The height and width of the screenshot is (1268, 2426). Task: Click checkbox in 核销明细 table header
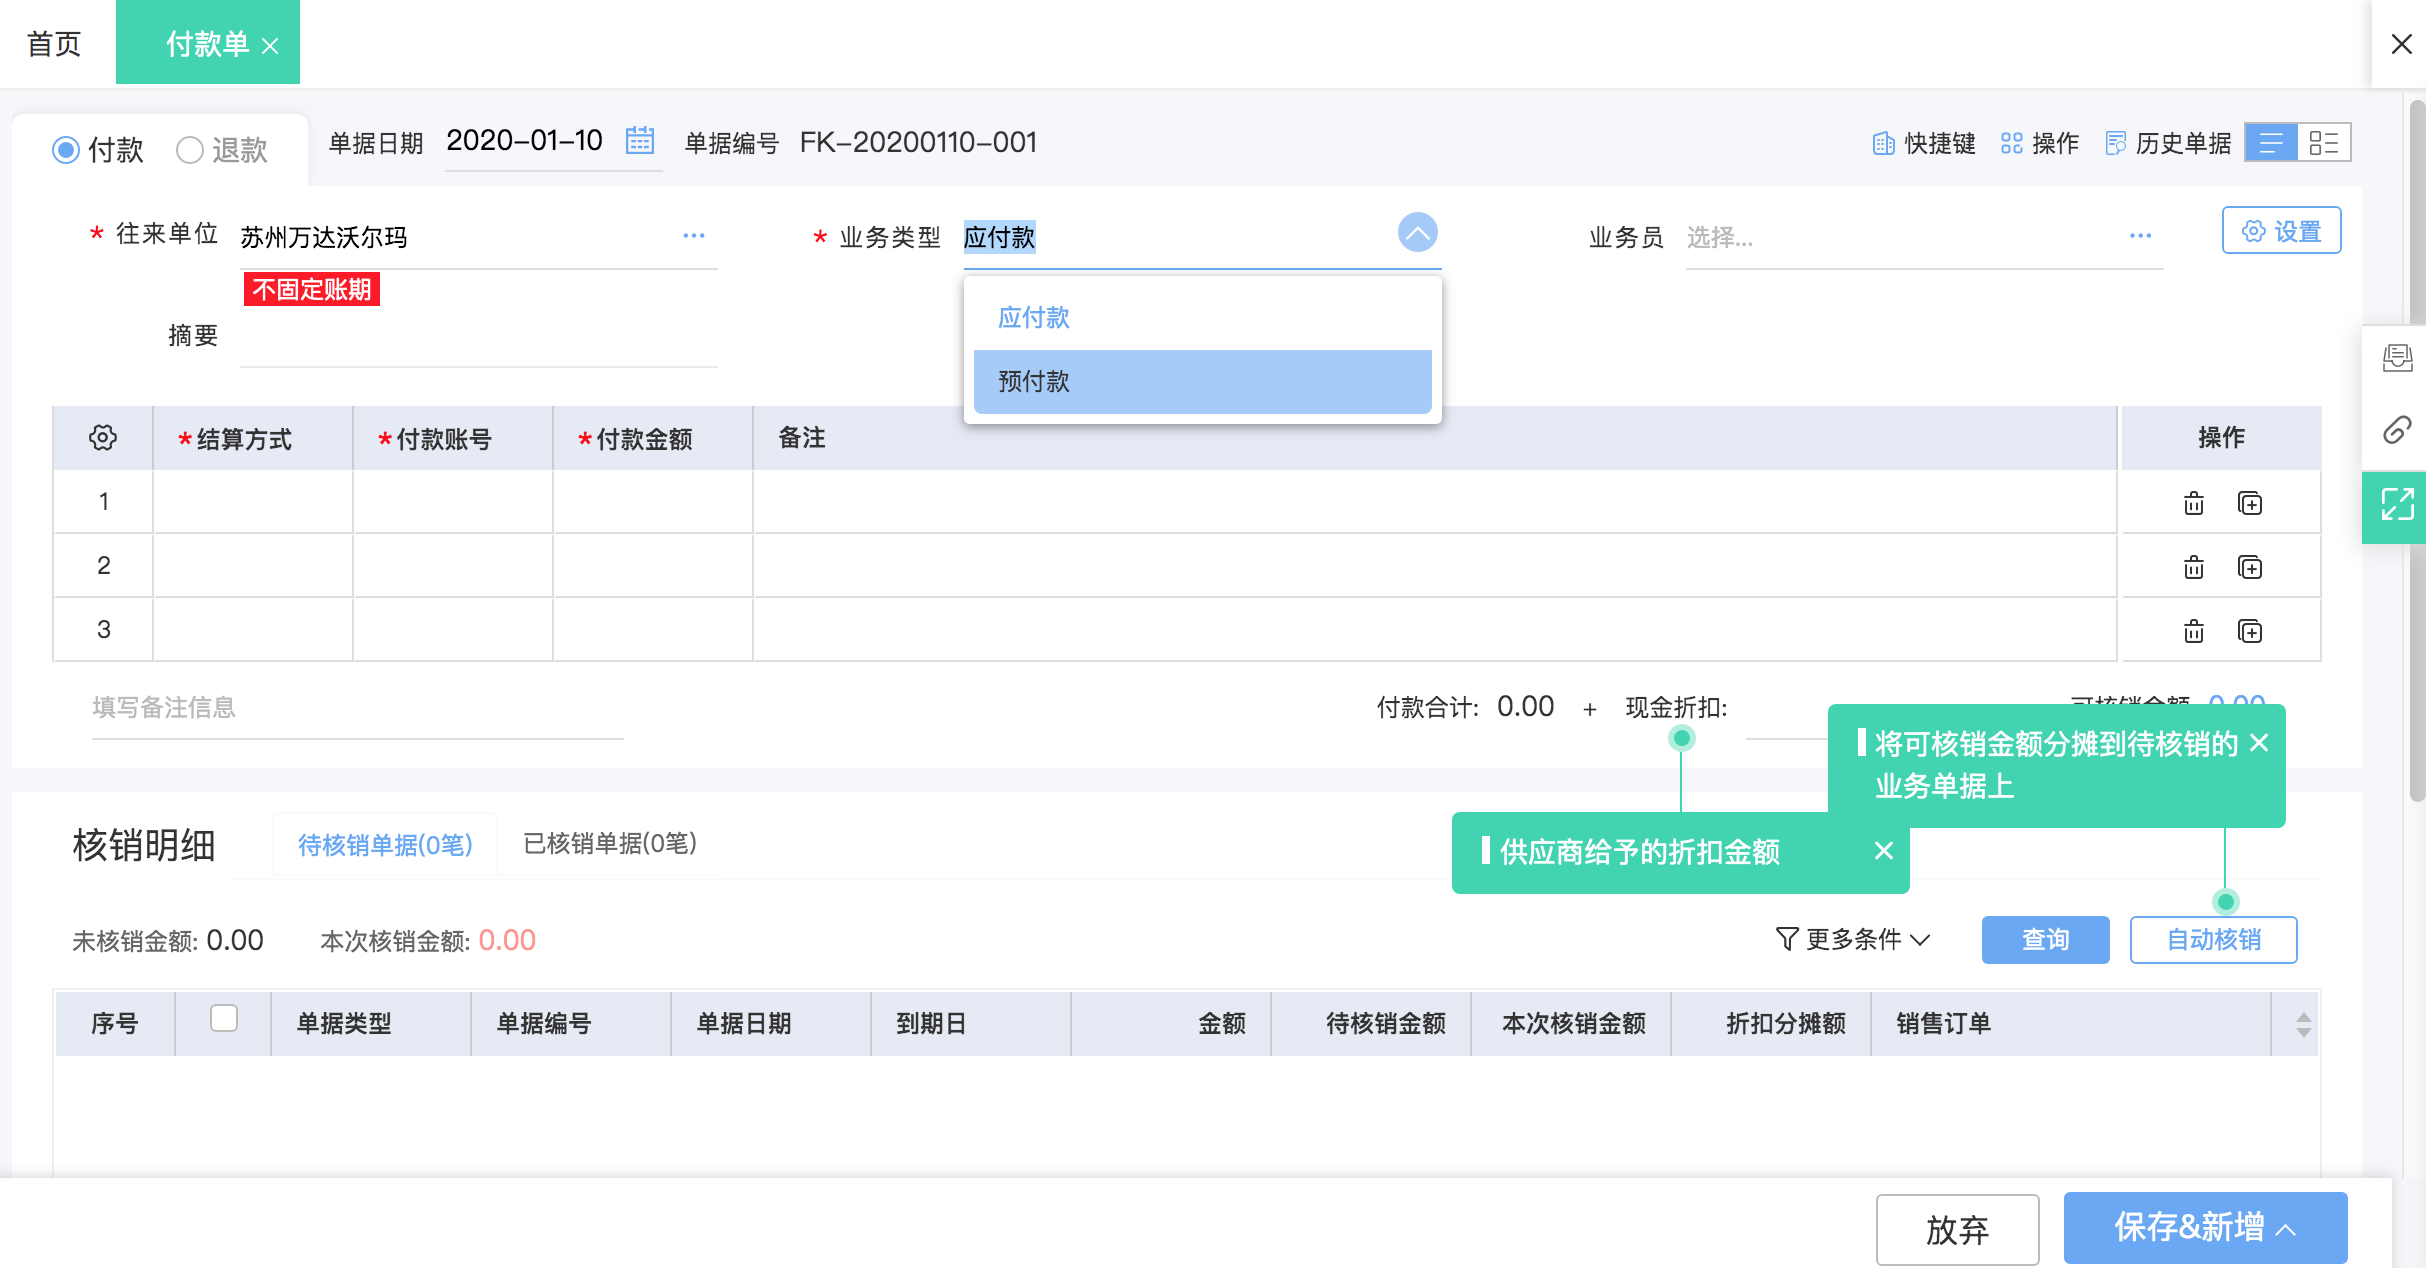tap(223, 1022)
